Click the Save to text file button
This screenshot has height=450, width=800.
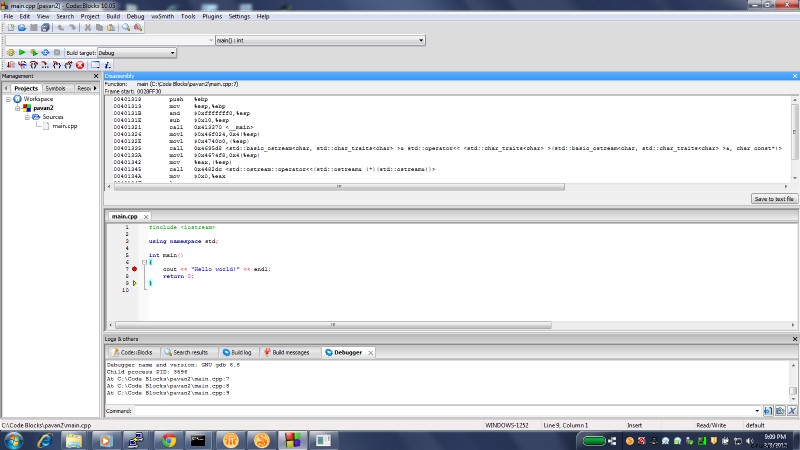pos(774,199)
